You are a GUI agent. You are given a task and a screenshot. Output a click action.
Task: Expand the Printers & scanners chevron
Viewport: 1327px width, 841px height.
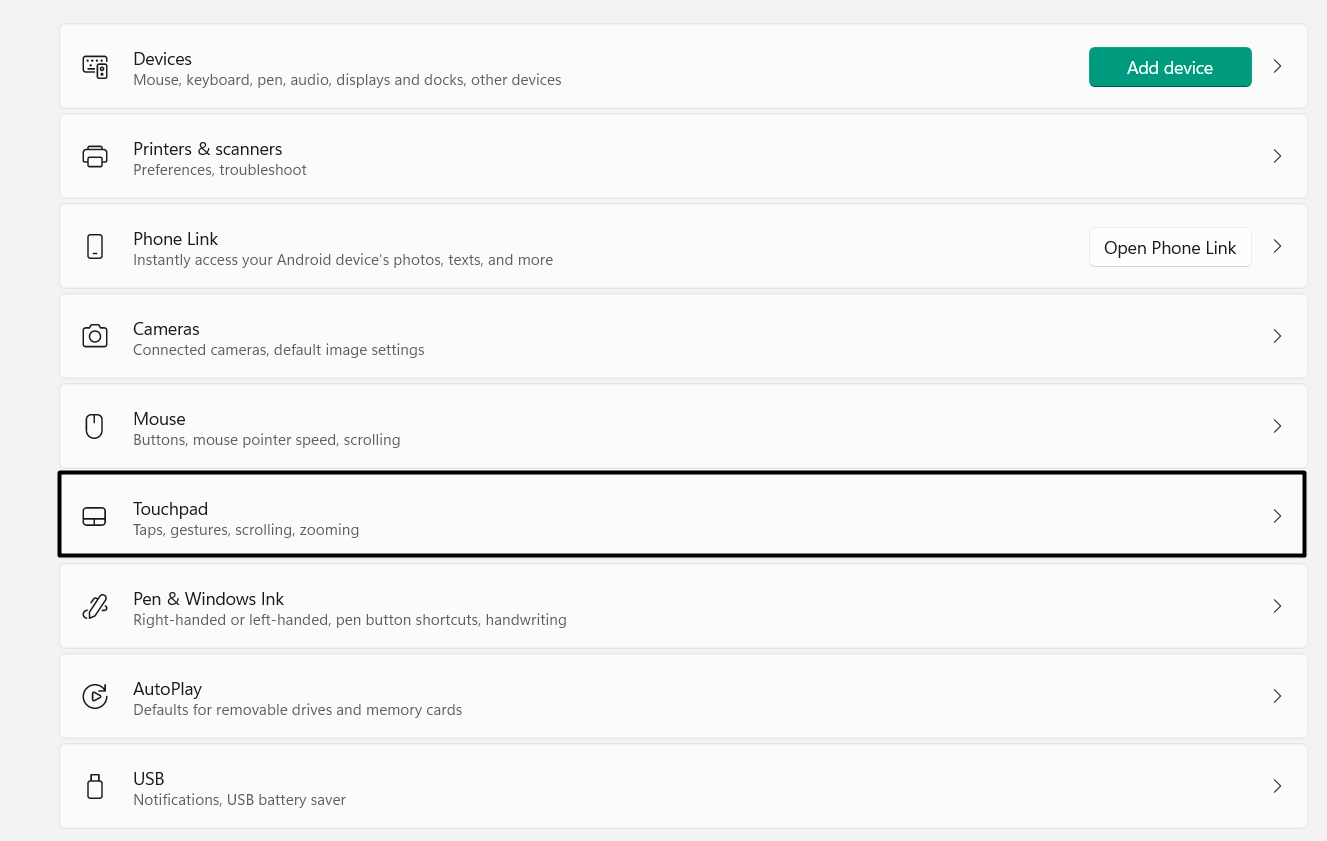pos(1277,156)
